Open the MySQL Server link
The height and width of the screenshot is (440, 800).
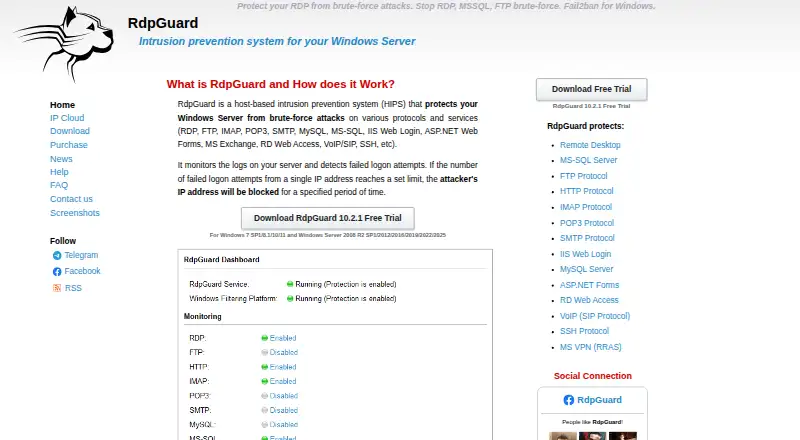point(586,270)
